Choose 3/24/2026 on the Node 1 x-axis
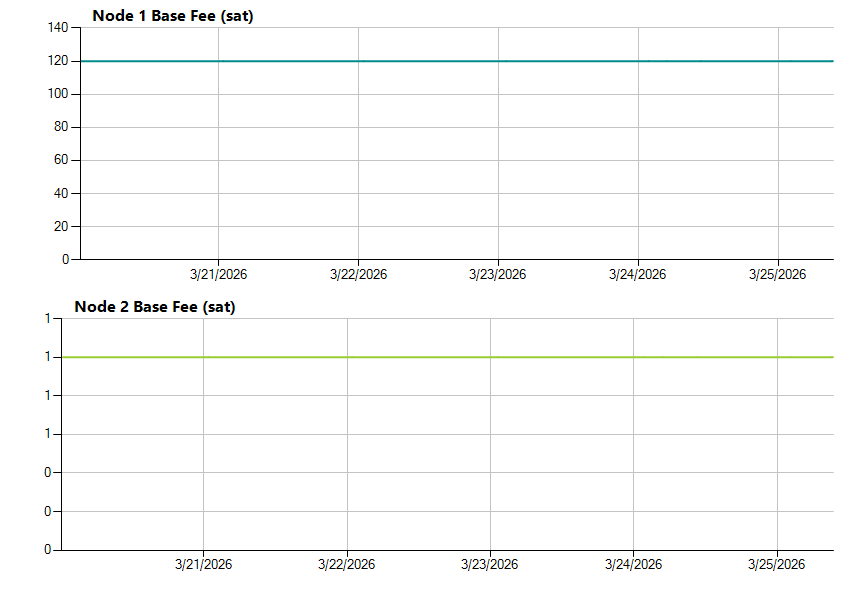The height and width of the screenshot is (600, 860). click(637, 274)
